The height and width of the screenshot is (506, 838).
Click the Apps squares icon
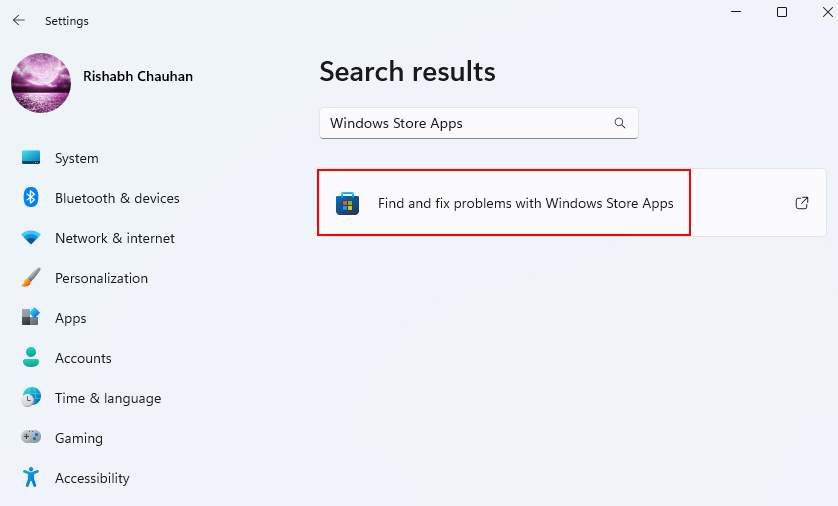30,317
